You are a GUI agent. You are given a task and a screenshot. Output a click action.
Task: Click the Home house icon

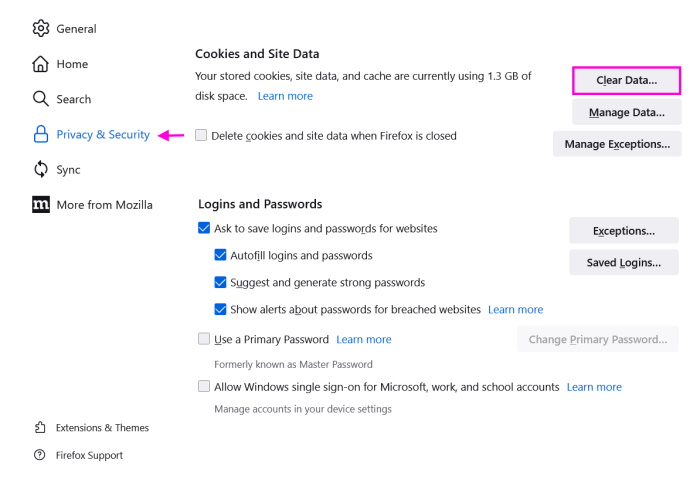(41, 64)
